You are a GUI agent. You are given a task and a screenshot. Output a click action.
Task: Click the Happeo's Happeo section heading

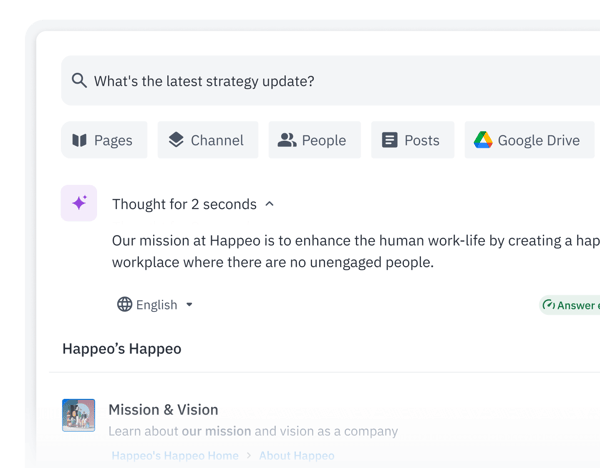coord(122,349)
